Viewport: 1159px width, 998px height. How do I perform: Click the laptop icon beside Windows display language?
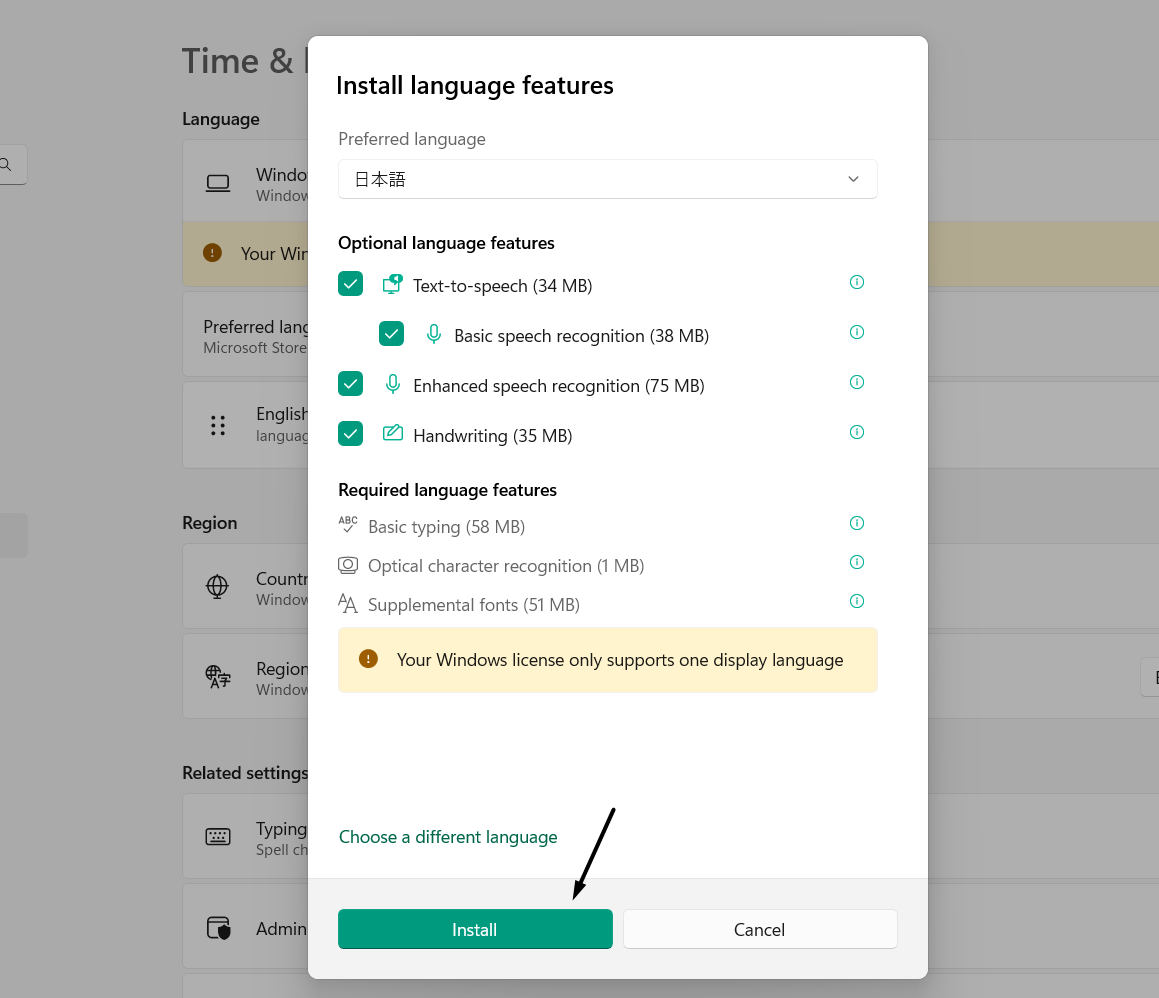click(217, 183)
